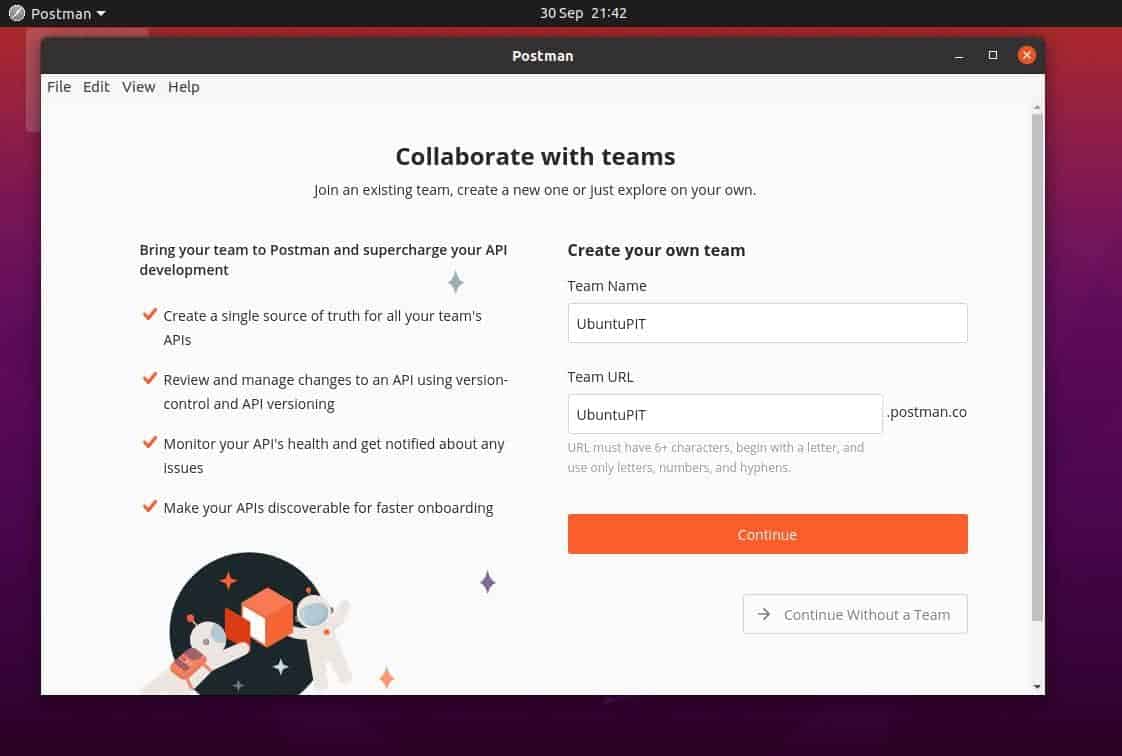Click 'Monitor your API's health' bullet text
This screenshot has width=1122, height=756.
pos(334,456)
